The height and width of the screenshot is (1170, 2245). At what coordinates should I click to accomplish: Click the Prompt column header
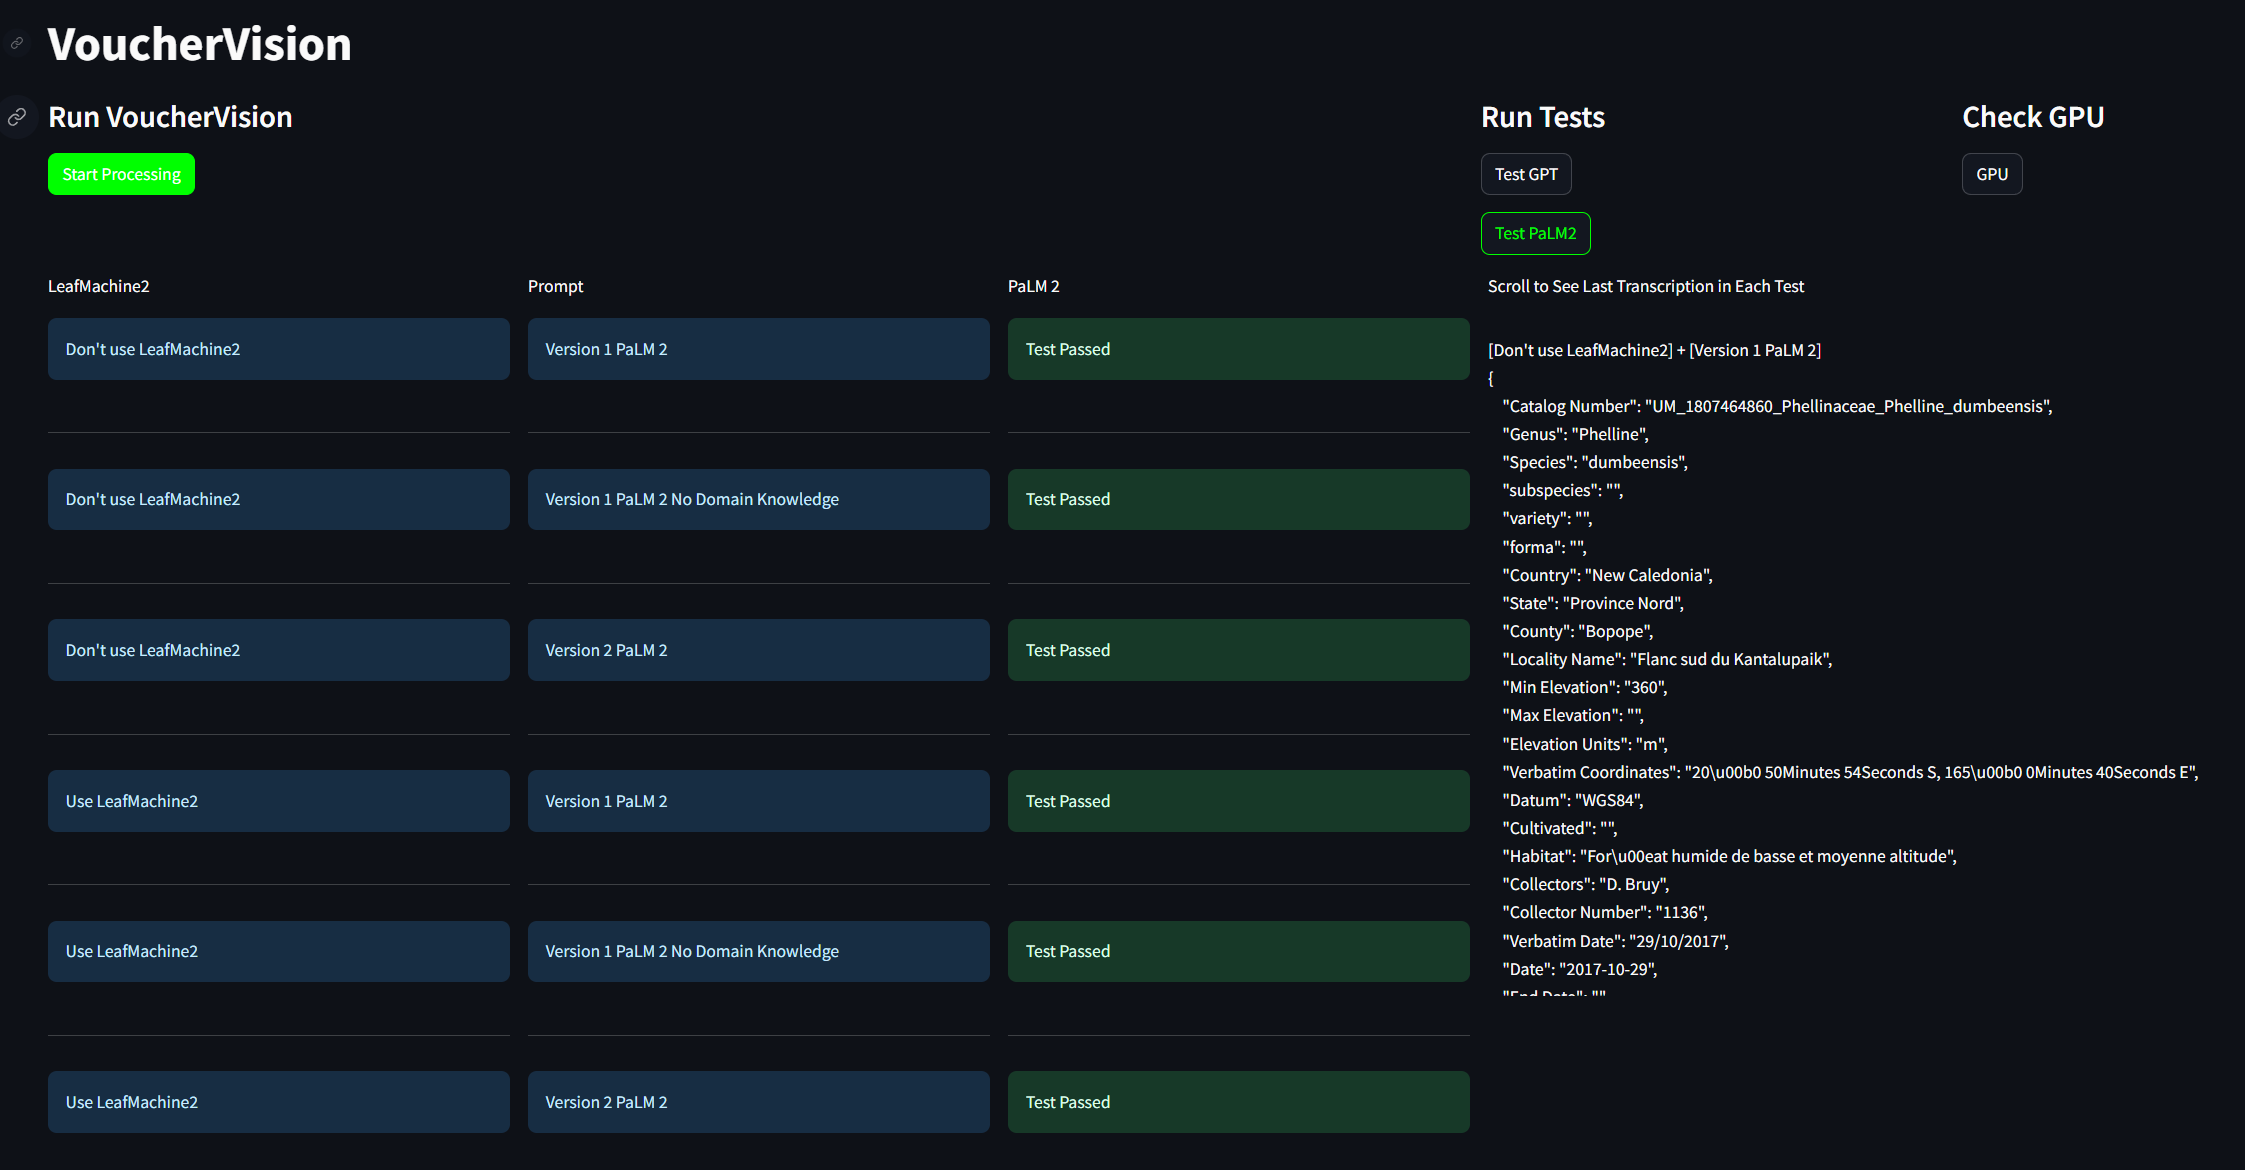click(x=555, y=286)
